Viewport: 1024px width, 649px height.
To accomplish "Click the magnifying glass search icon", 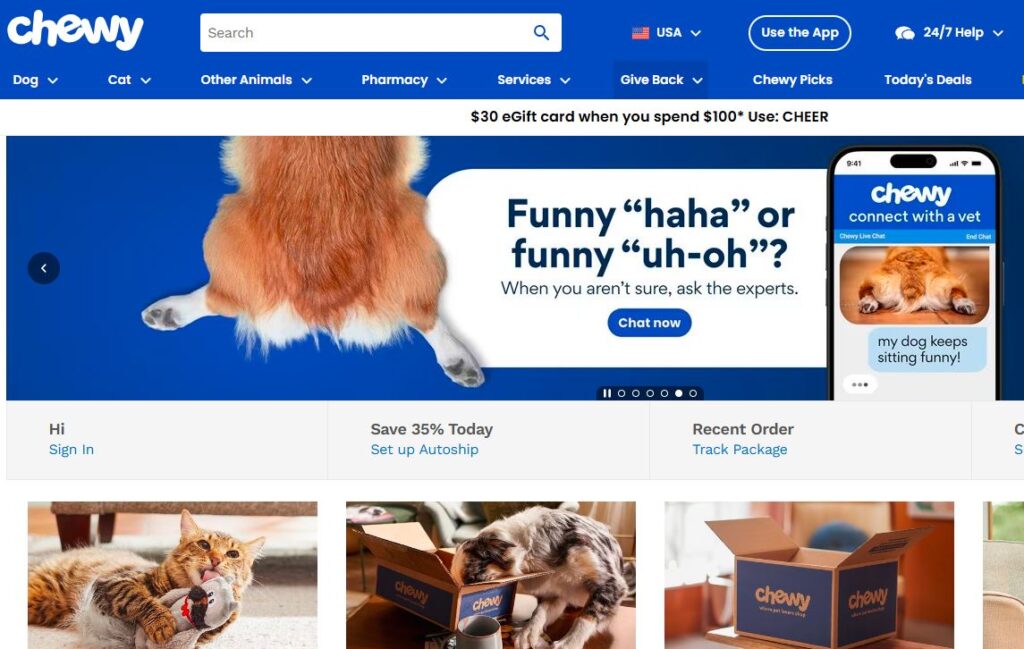I will (x=541, y=32).
